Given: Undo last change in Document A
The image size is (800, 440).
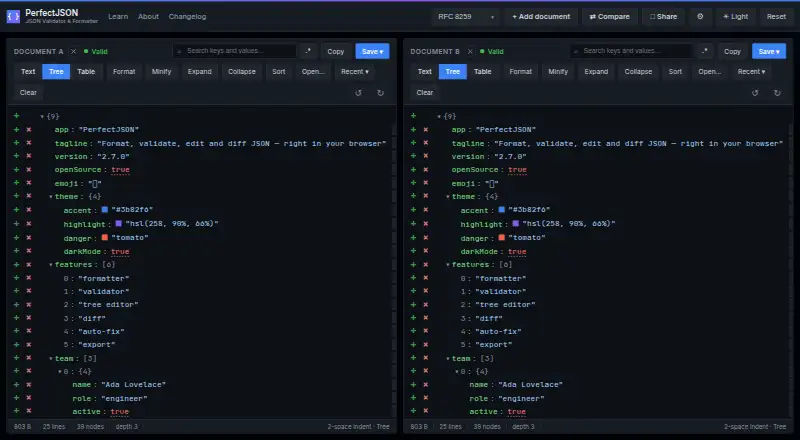Looking at the screenshot, I should [358, 93].
